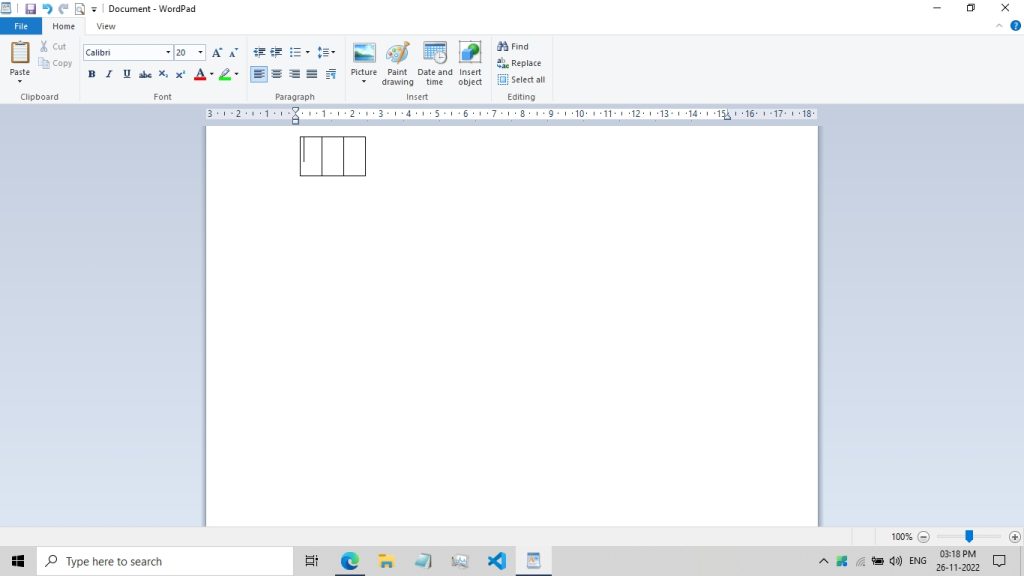This screenshot has height=576, width=1024.
Task: Toggle superscript formatting
Action: (180, 74)
